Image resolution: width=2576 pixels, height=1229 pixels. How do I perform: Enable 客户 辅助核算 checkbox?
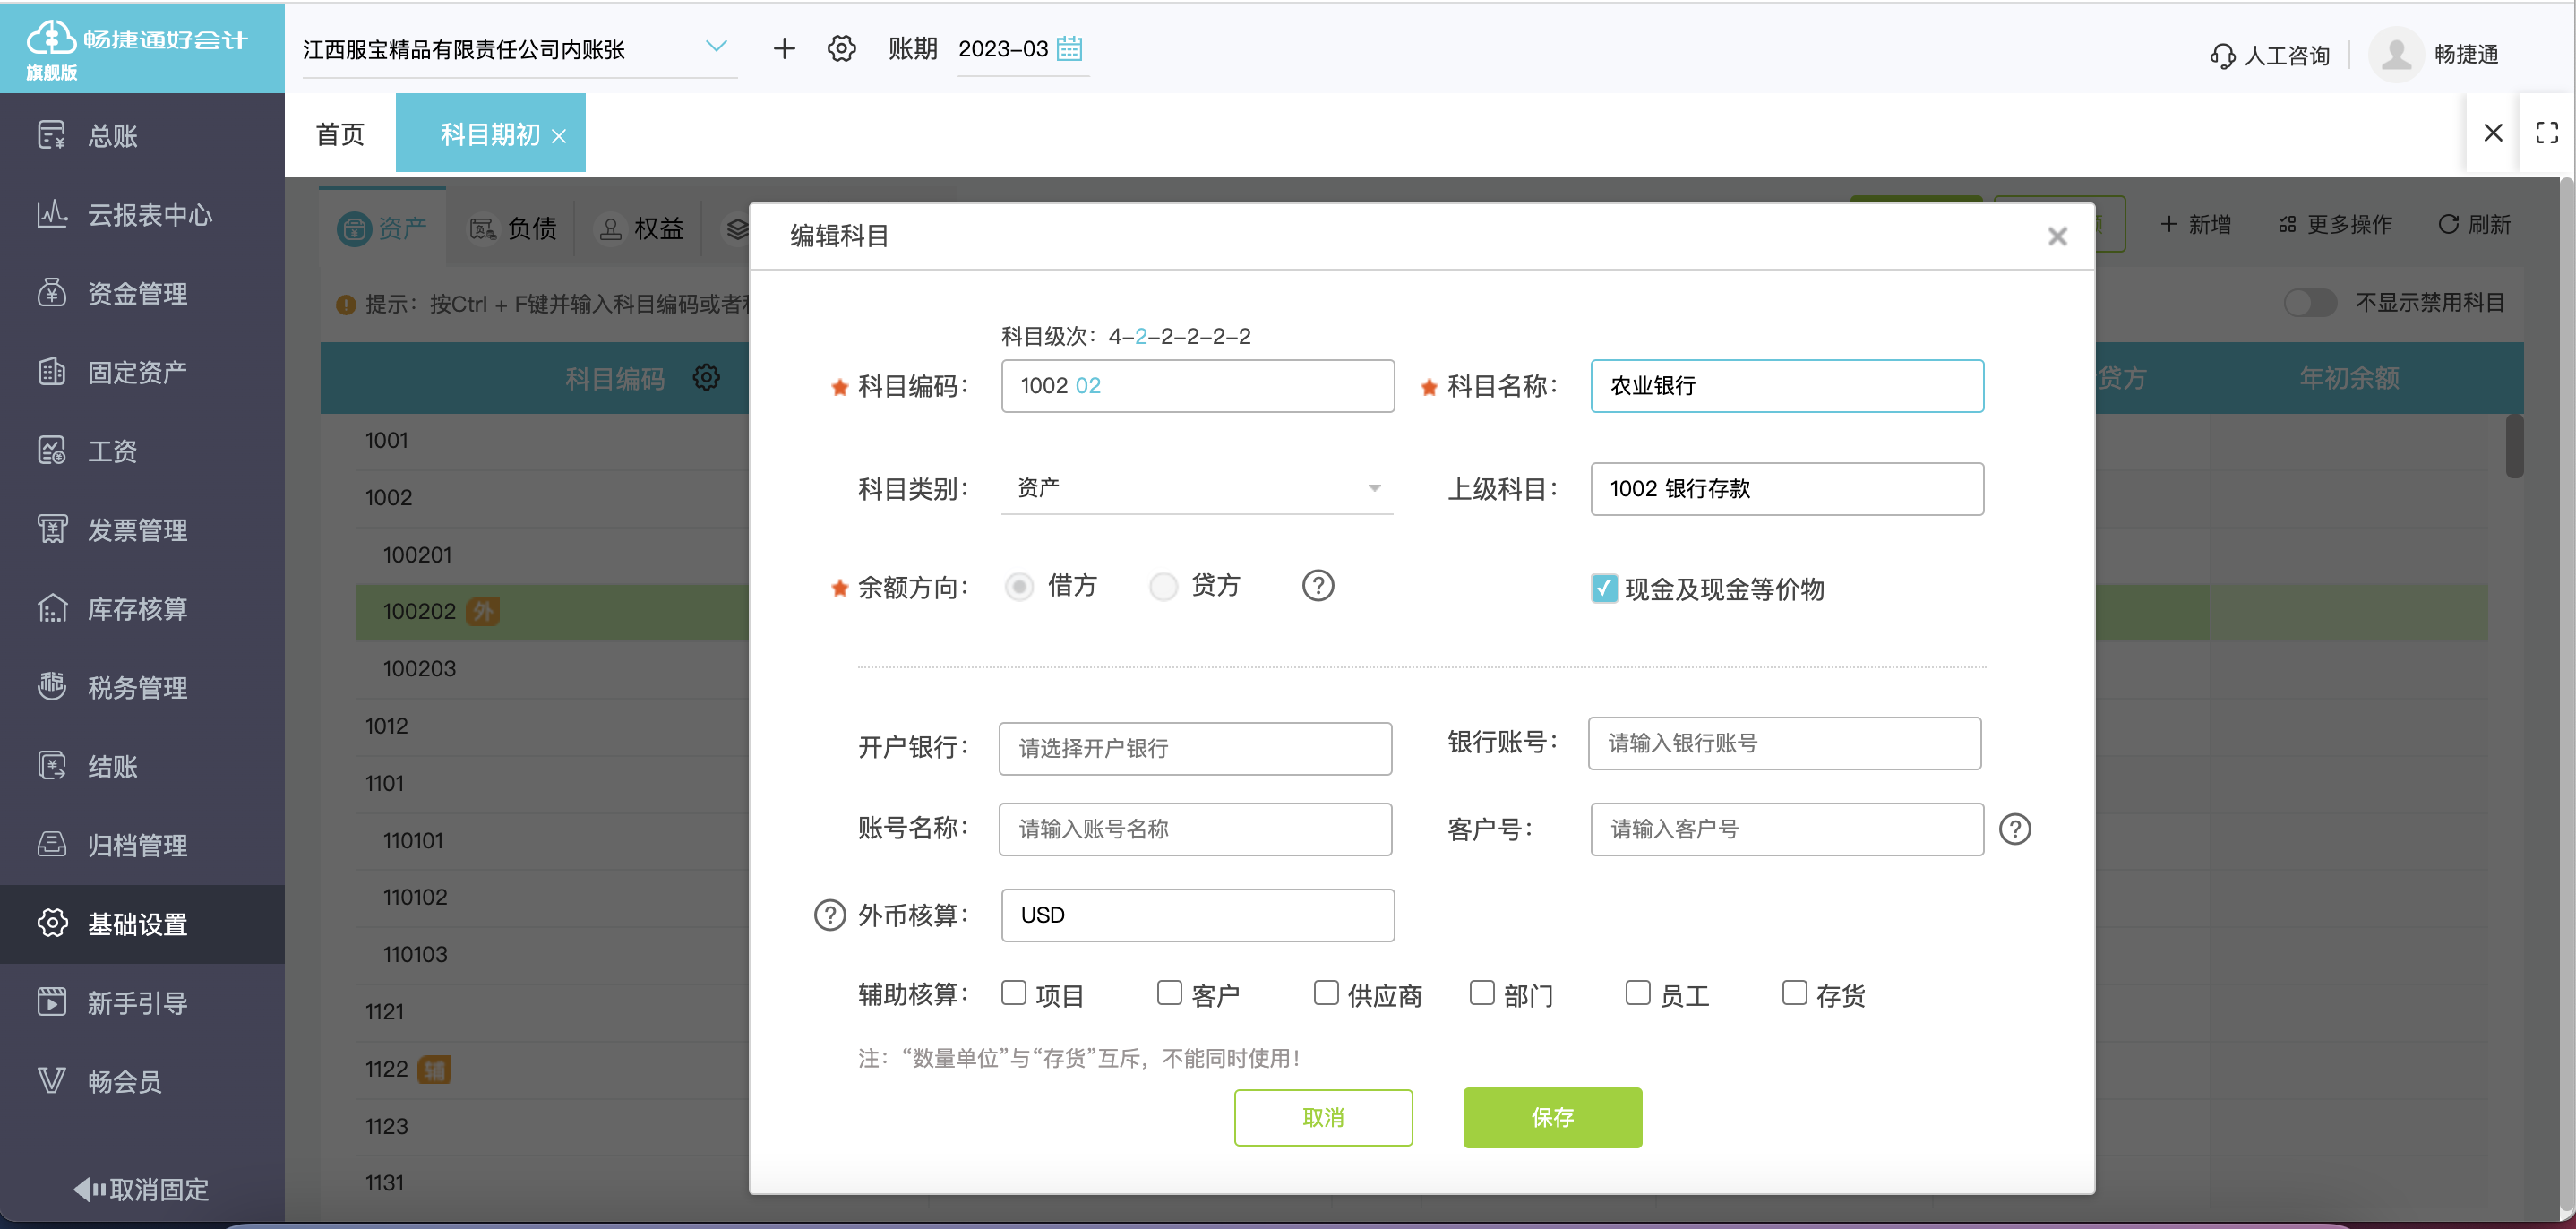[x=1170, y=994]
